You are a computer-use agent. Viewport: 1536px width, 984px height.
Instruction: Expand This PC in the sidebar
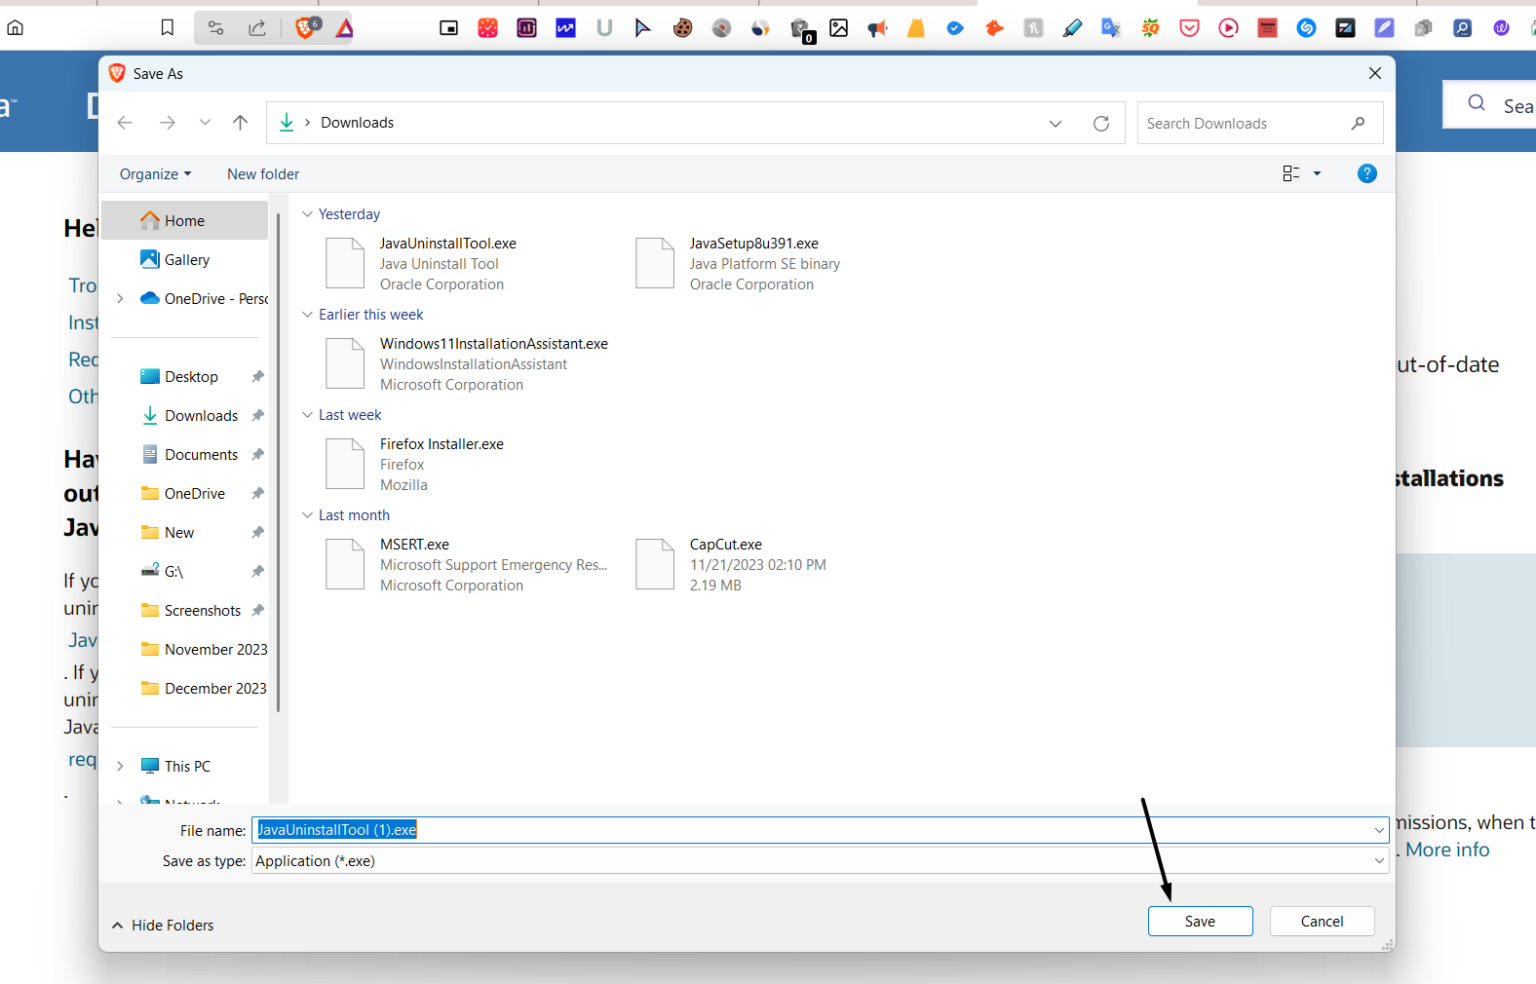(x=119, y=765)
